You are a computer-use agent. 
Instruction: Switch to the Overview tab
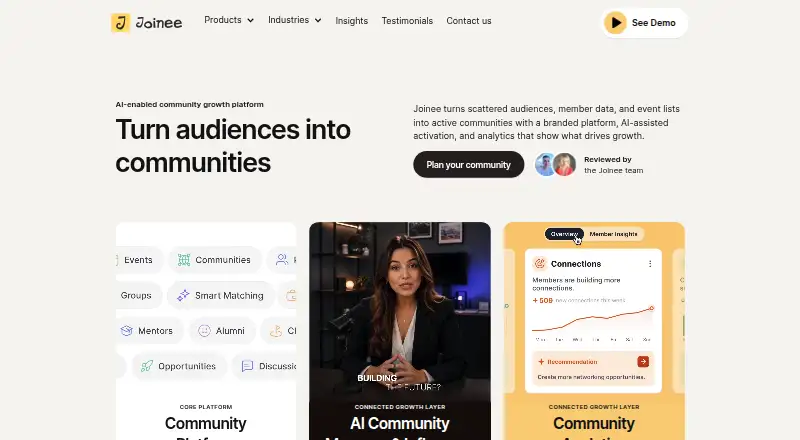coord(564,234)
